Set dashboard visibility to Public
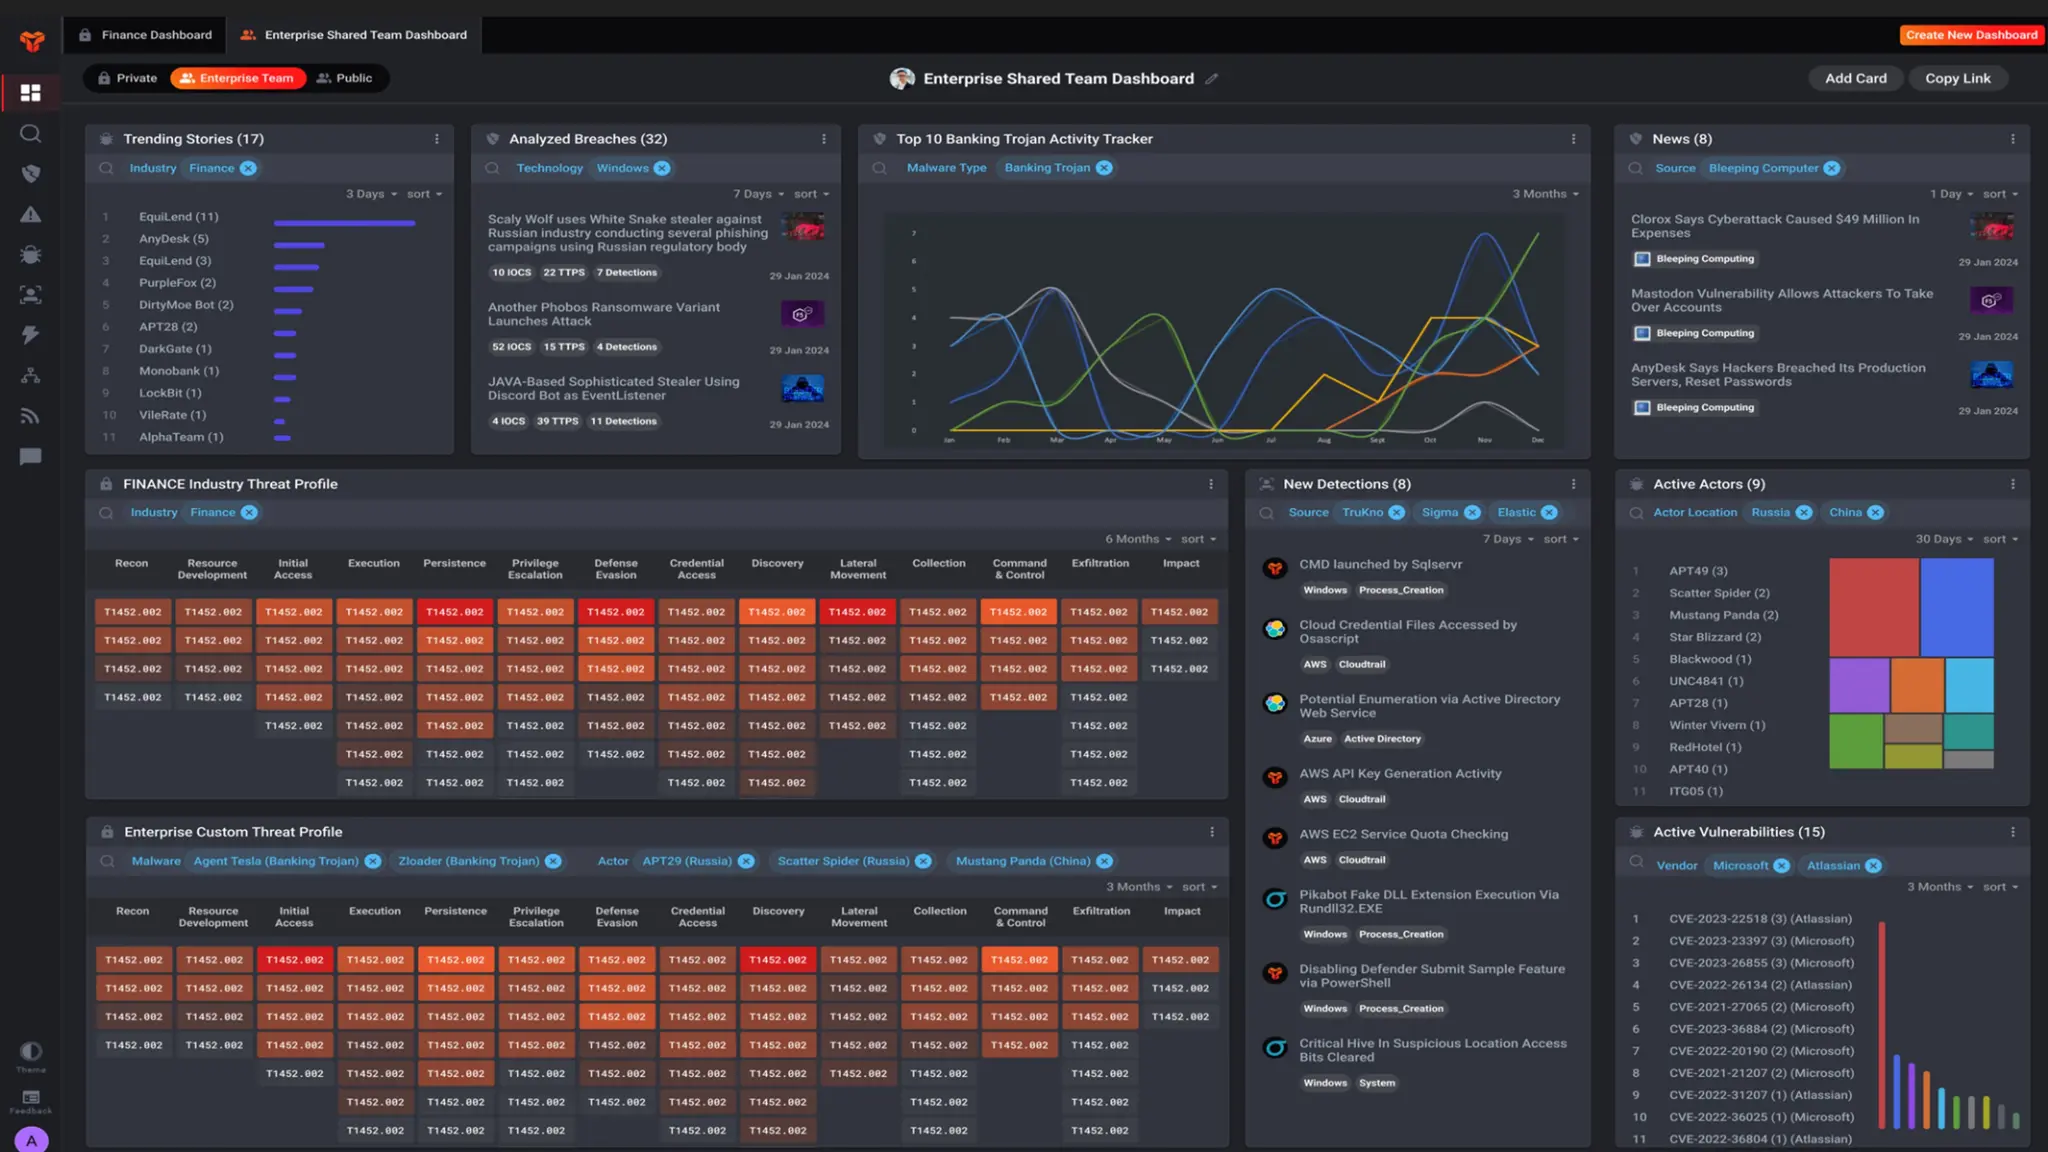The image size is (2048, 1152). [x=344, y=78]
